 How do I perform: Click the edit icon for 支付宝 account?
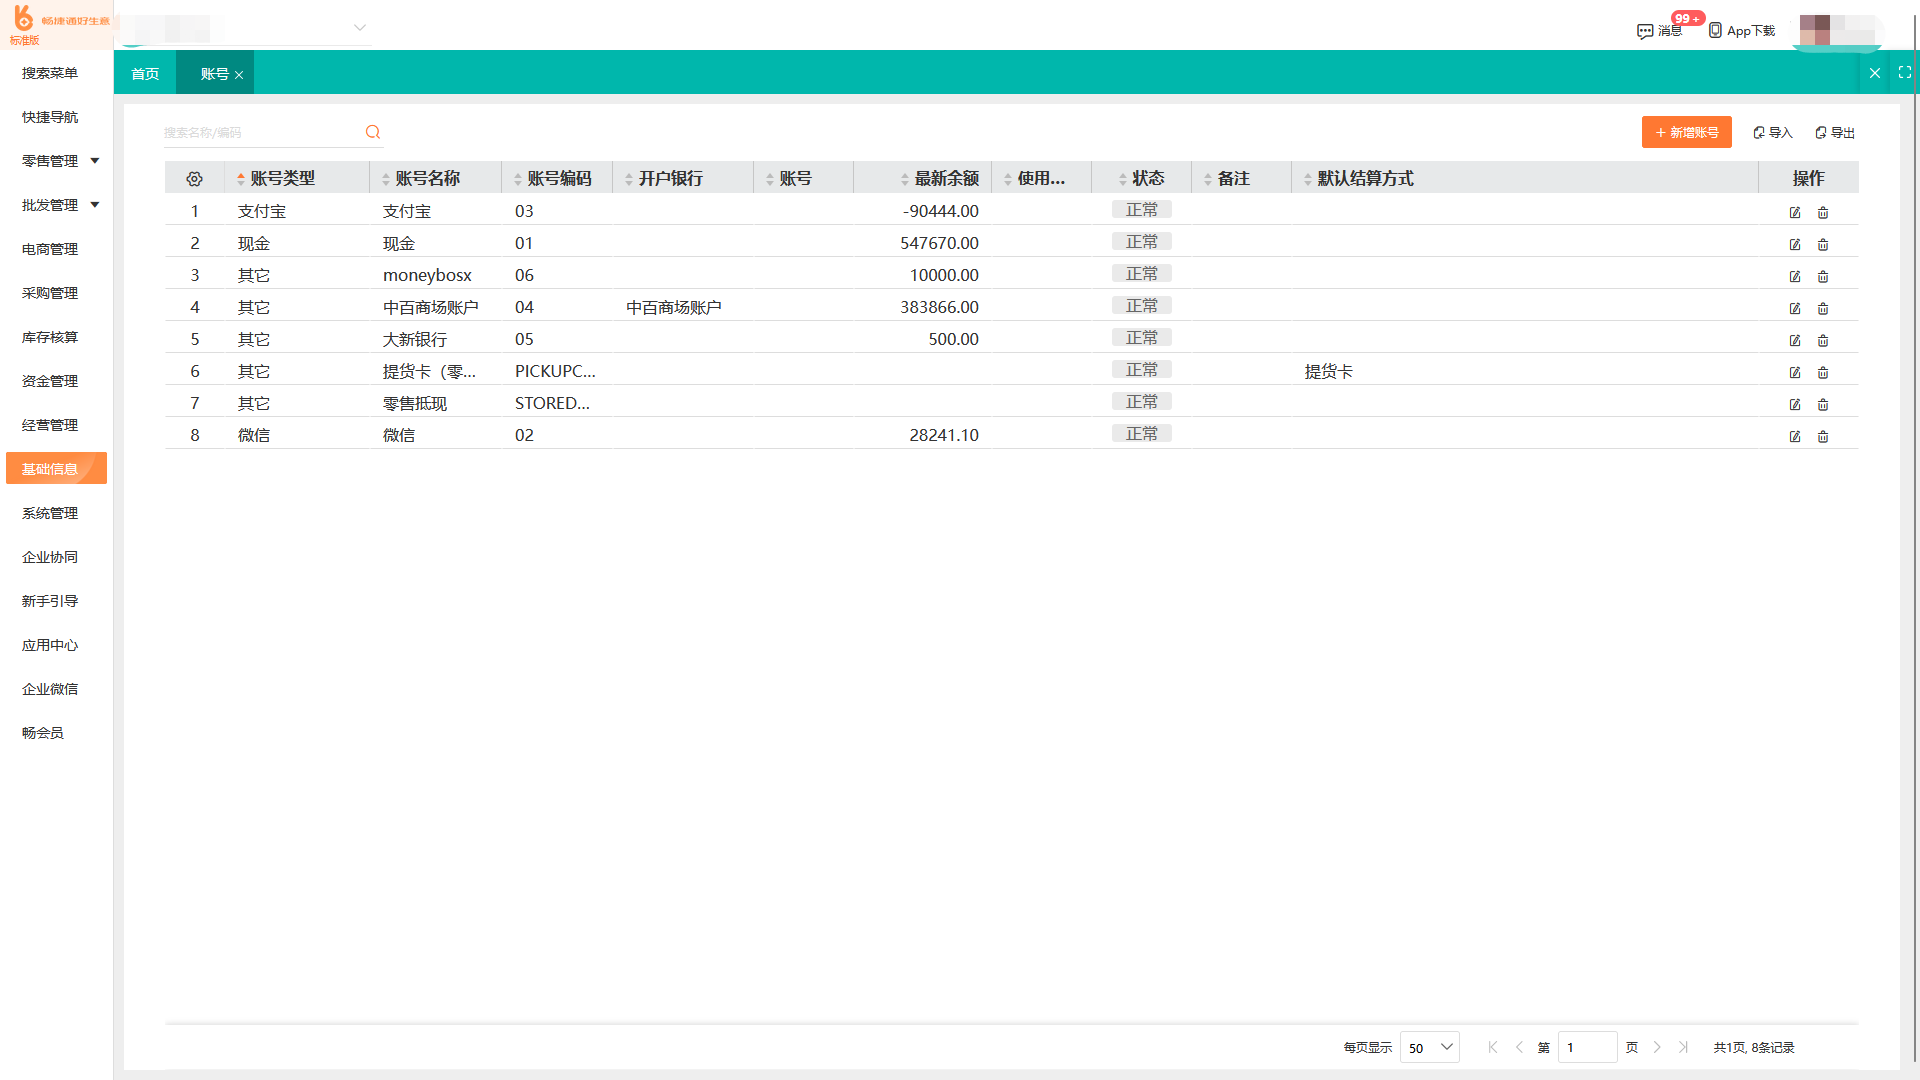pyautogui.click(x=1795, y=211)
